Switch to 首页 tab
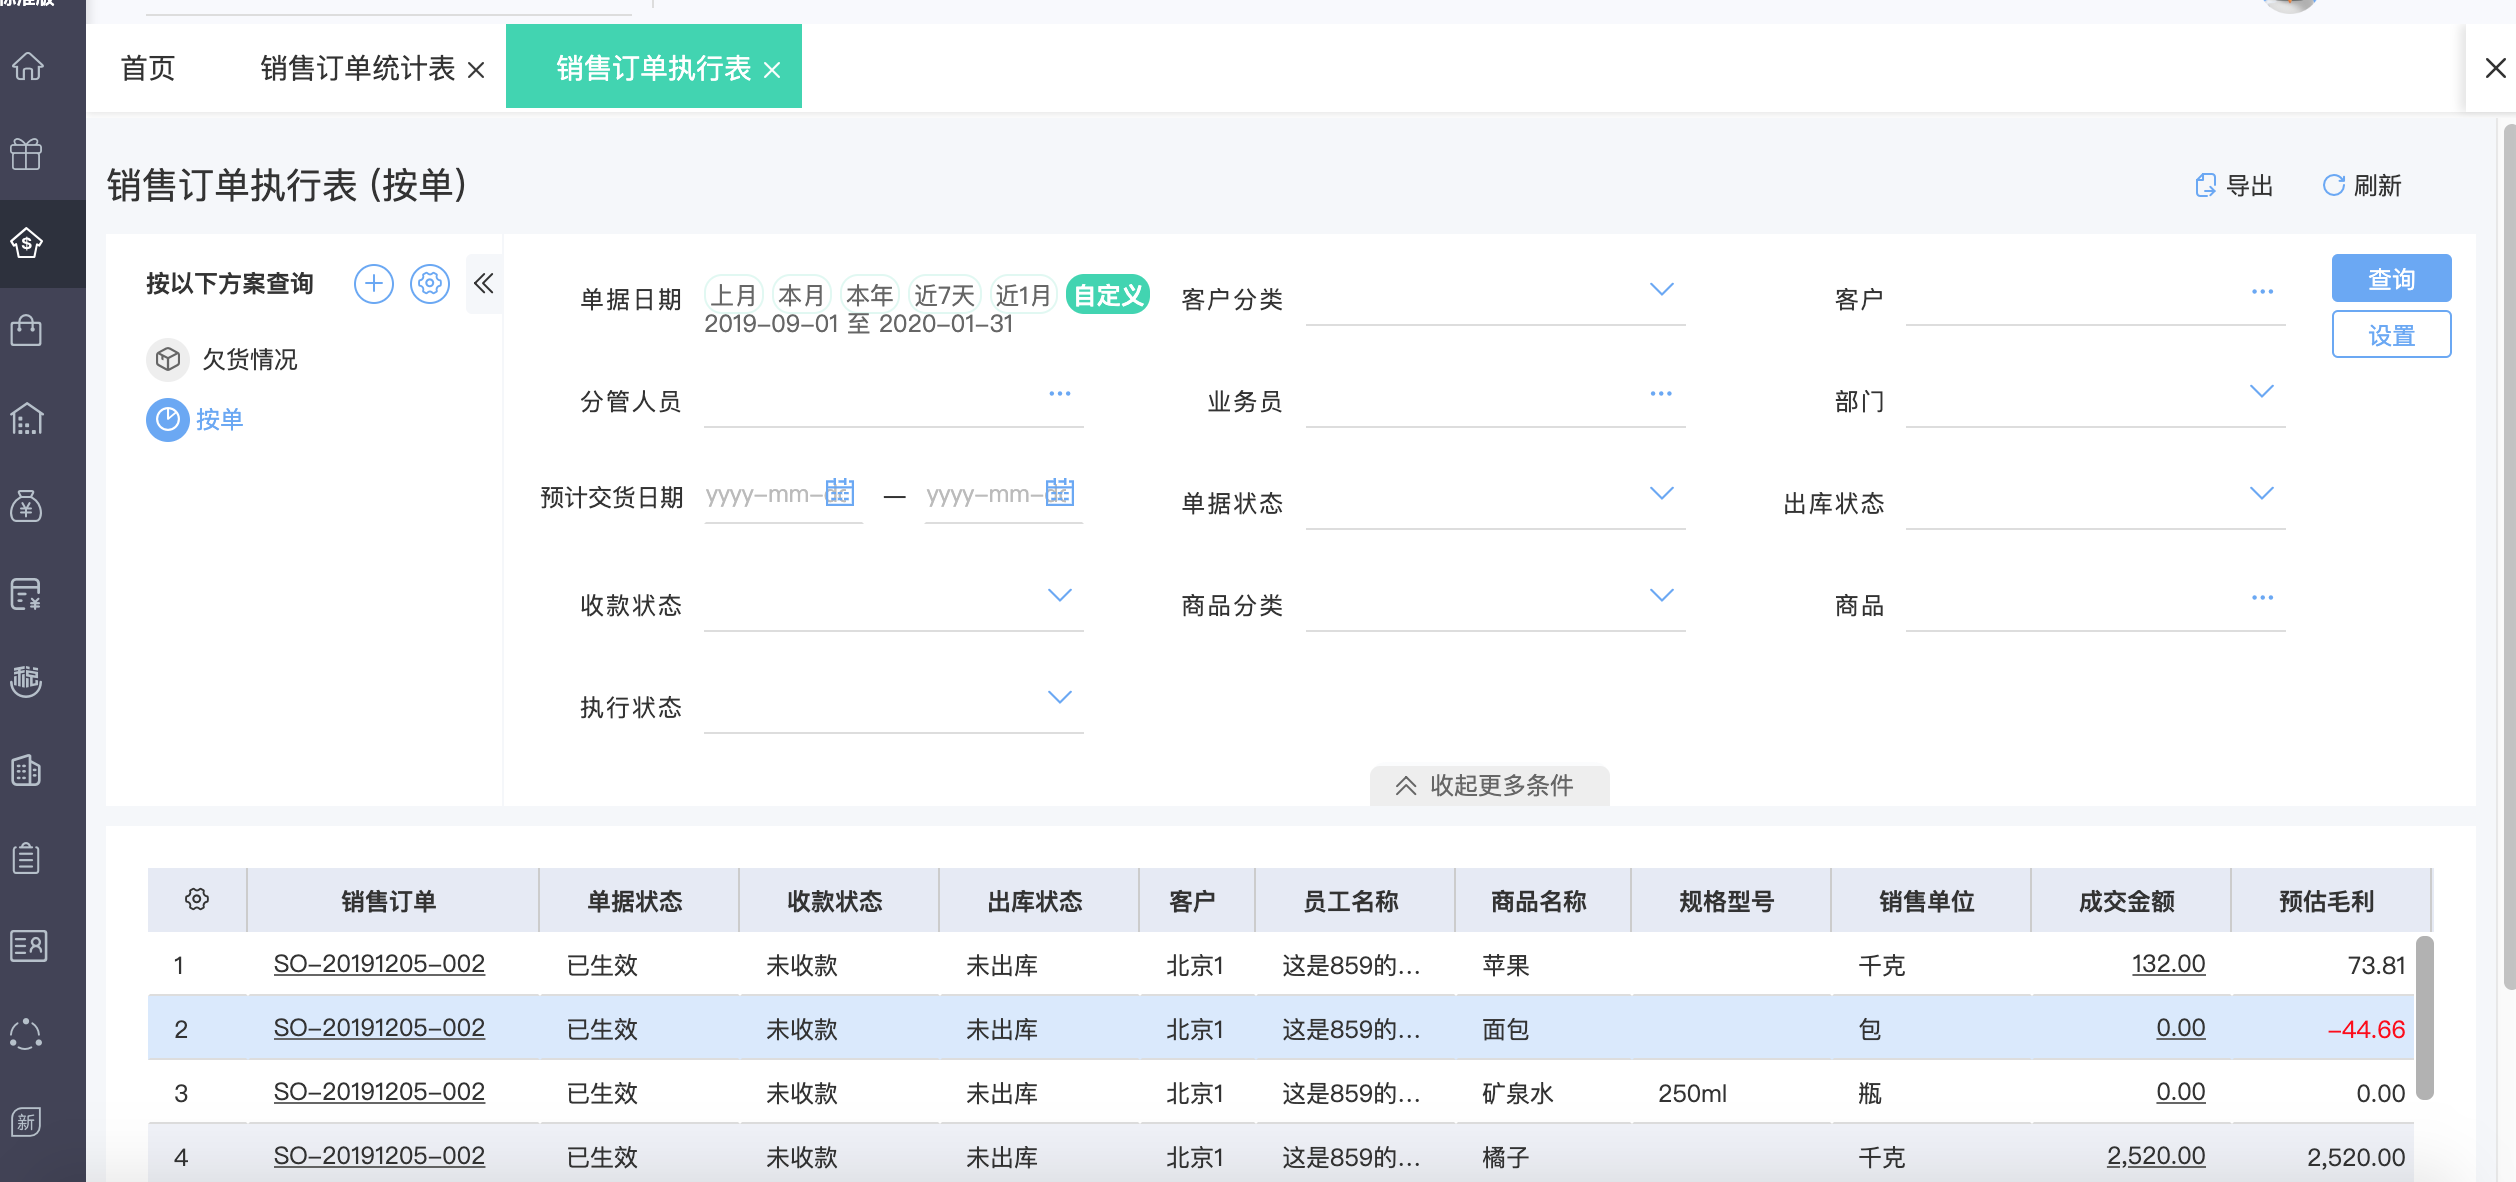Image resolution: width=2516 pixels, height=1182 pixels. [x=148, y=67]
